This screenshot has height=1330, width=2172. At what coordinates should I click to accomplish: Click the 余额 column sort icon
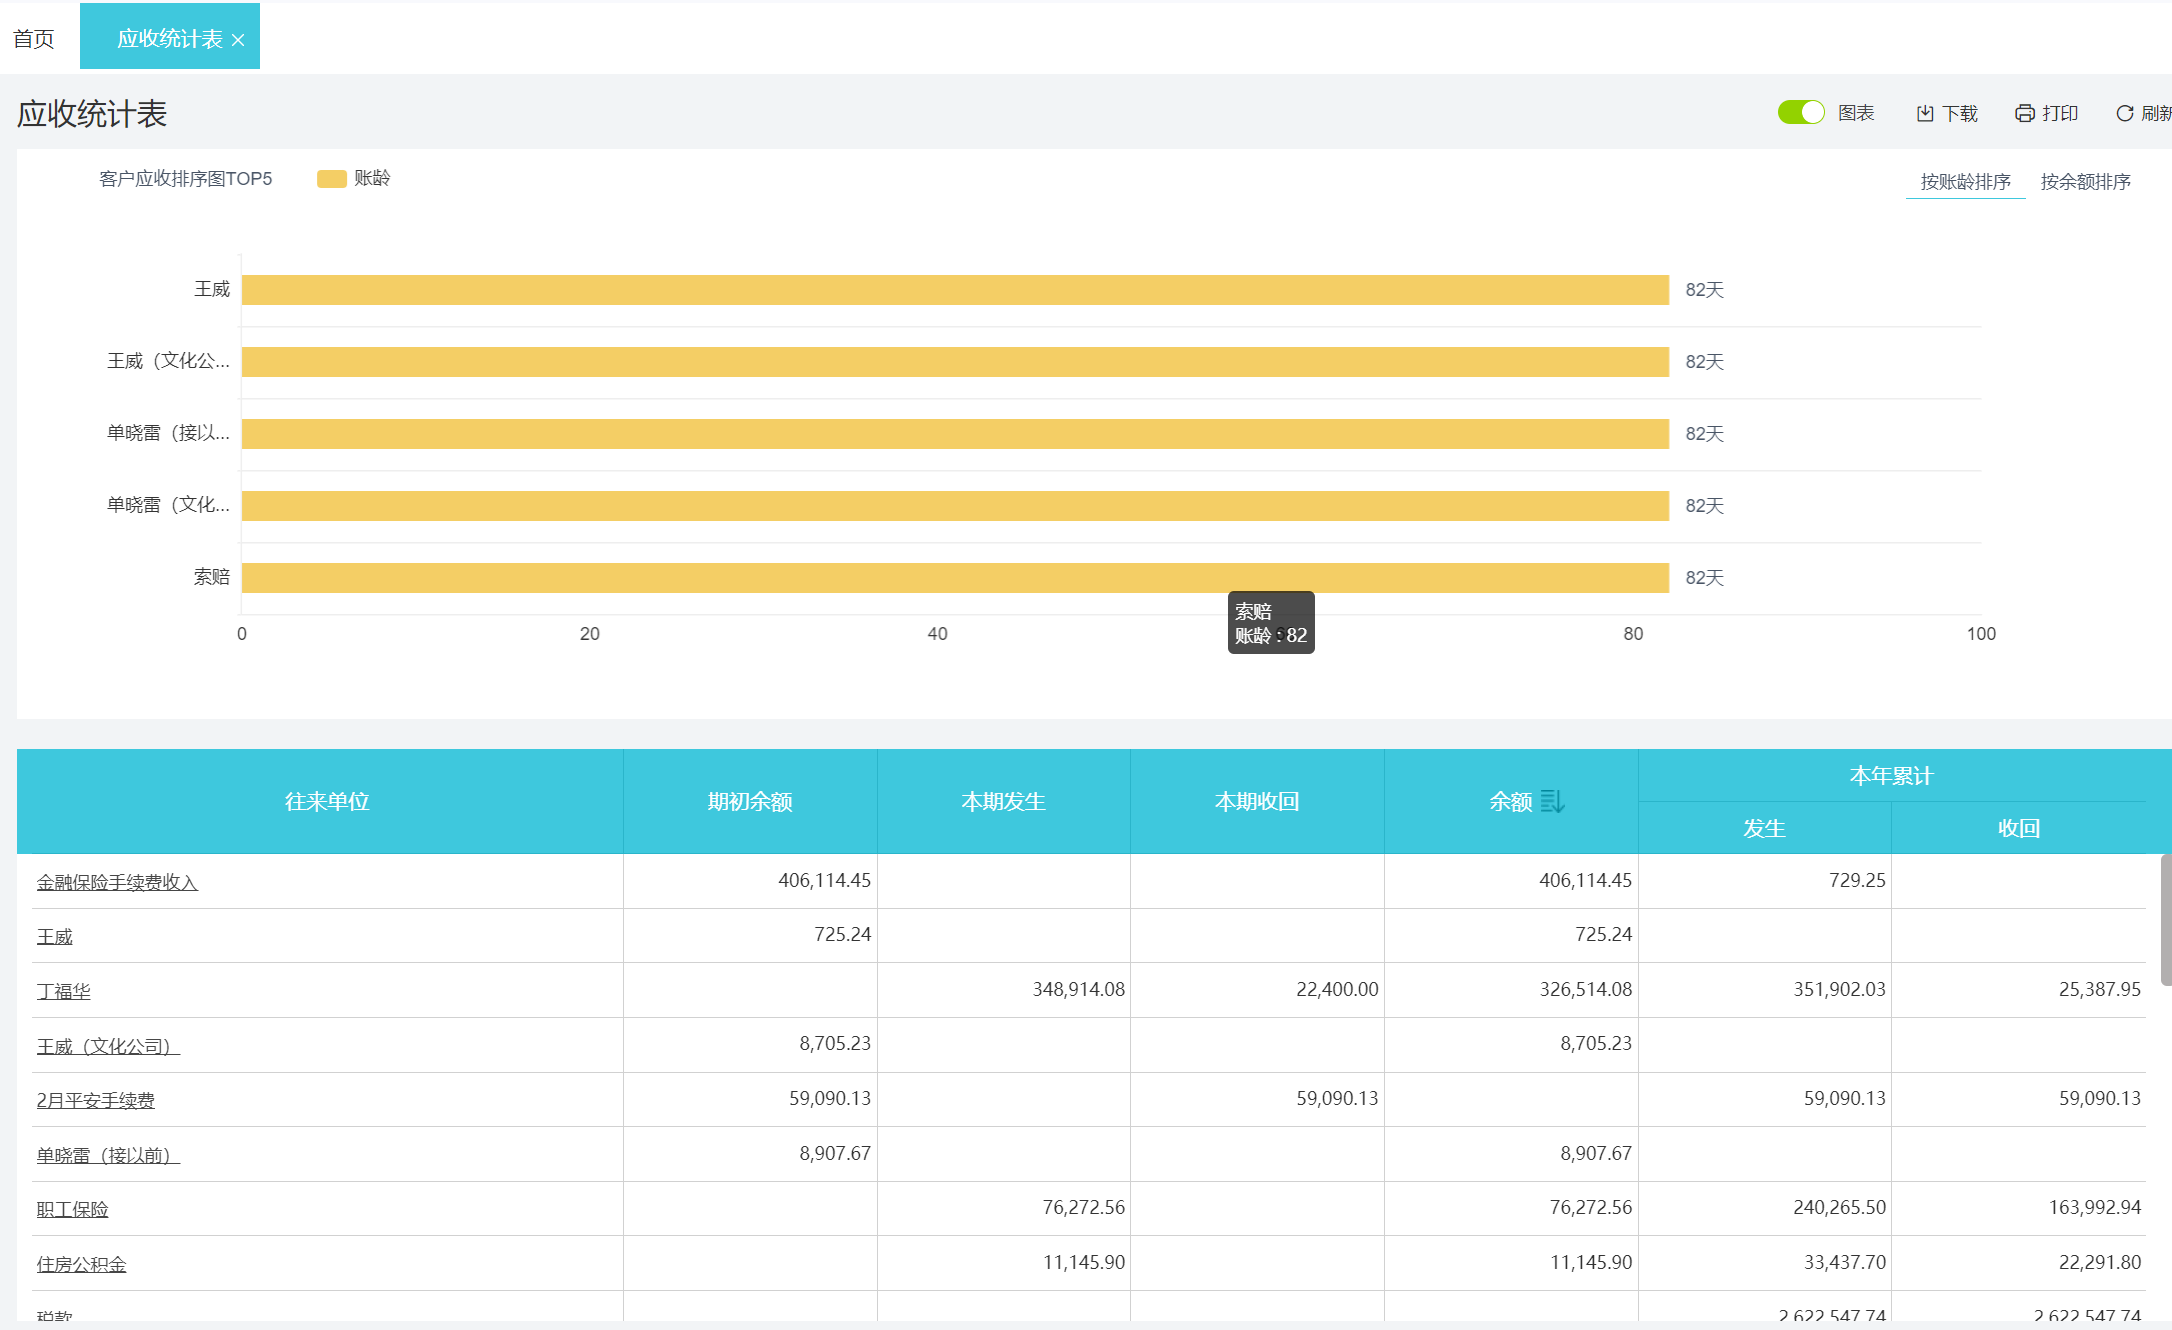tap(1551, 802)
